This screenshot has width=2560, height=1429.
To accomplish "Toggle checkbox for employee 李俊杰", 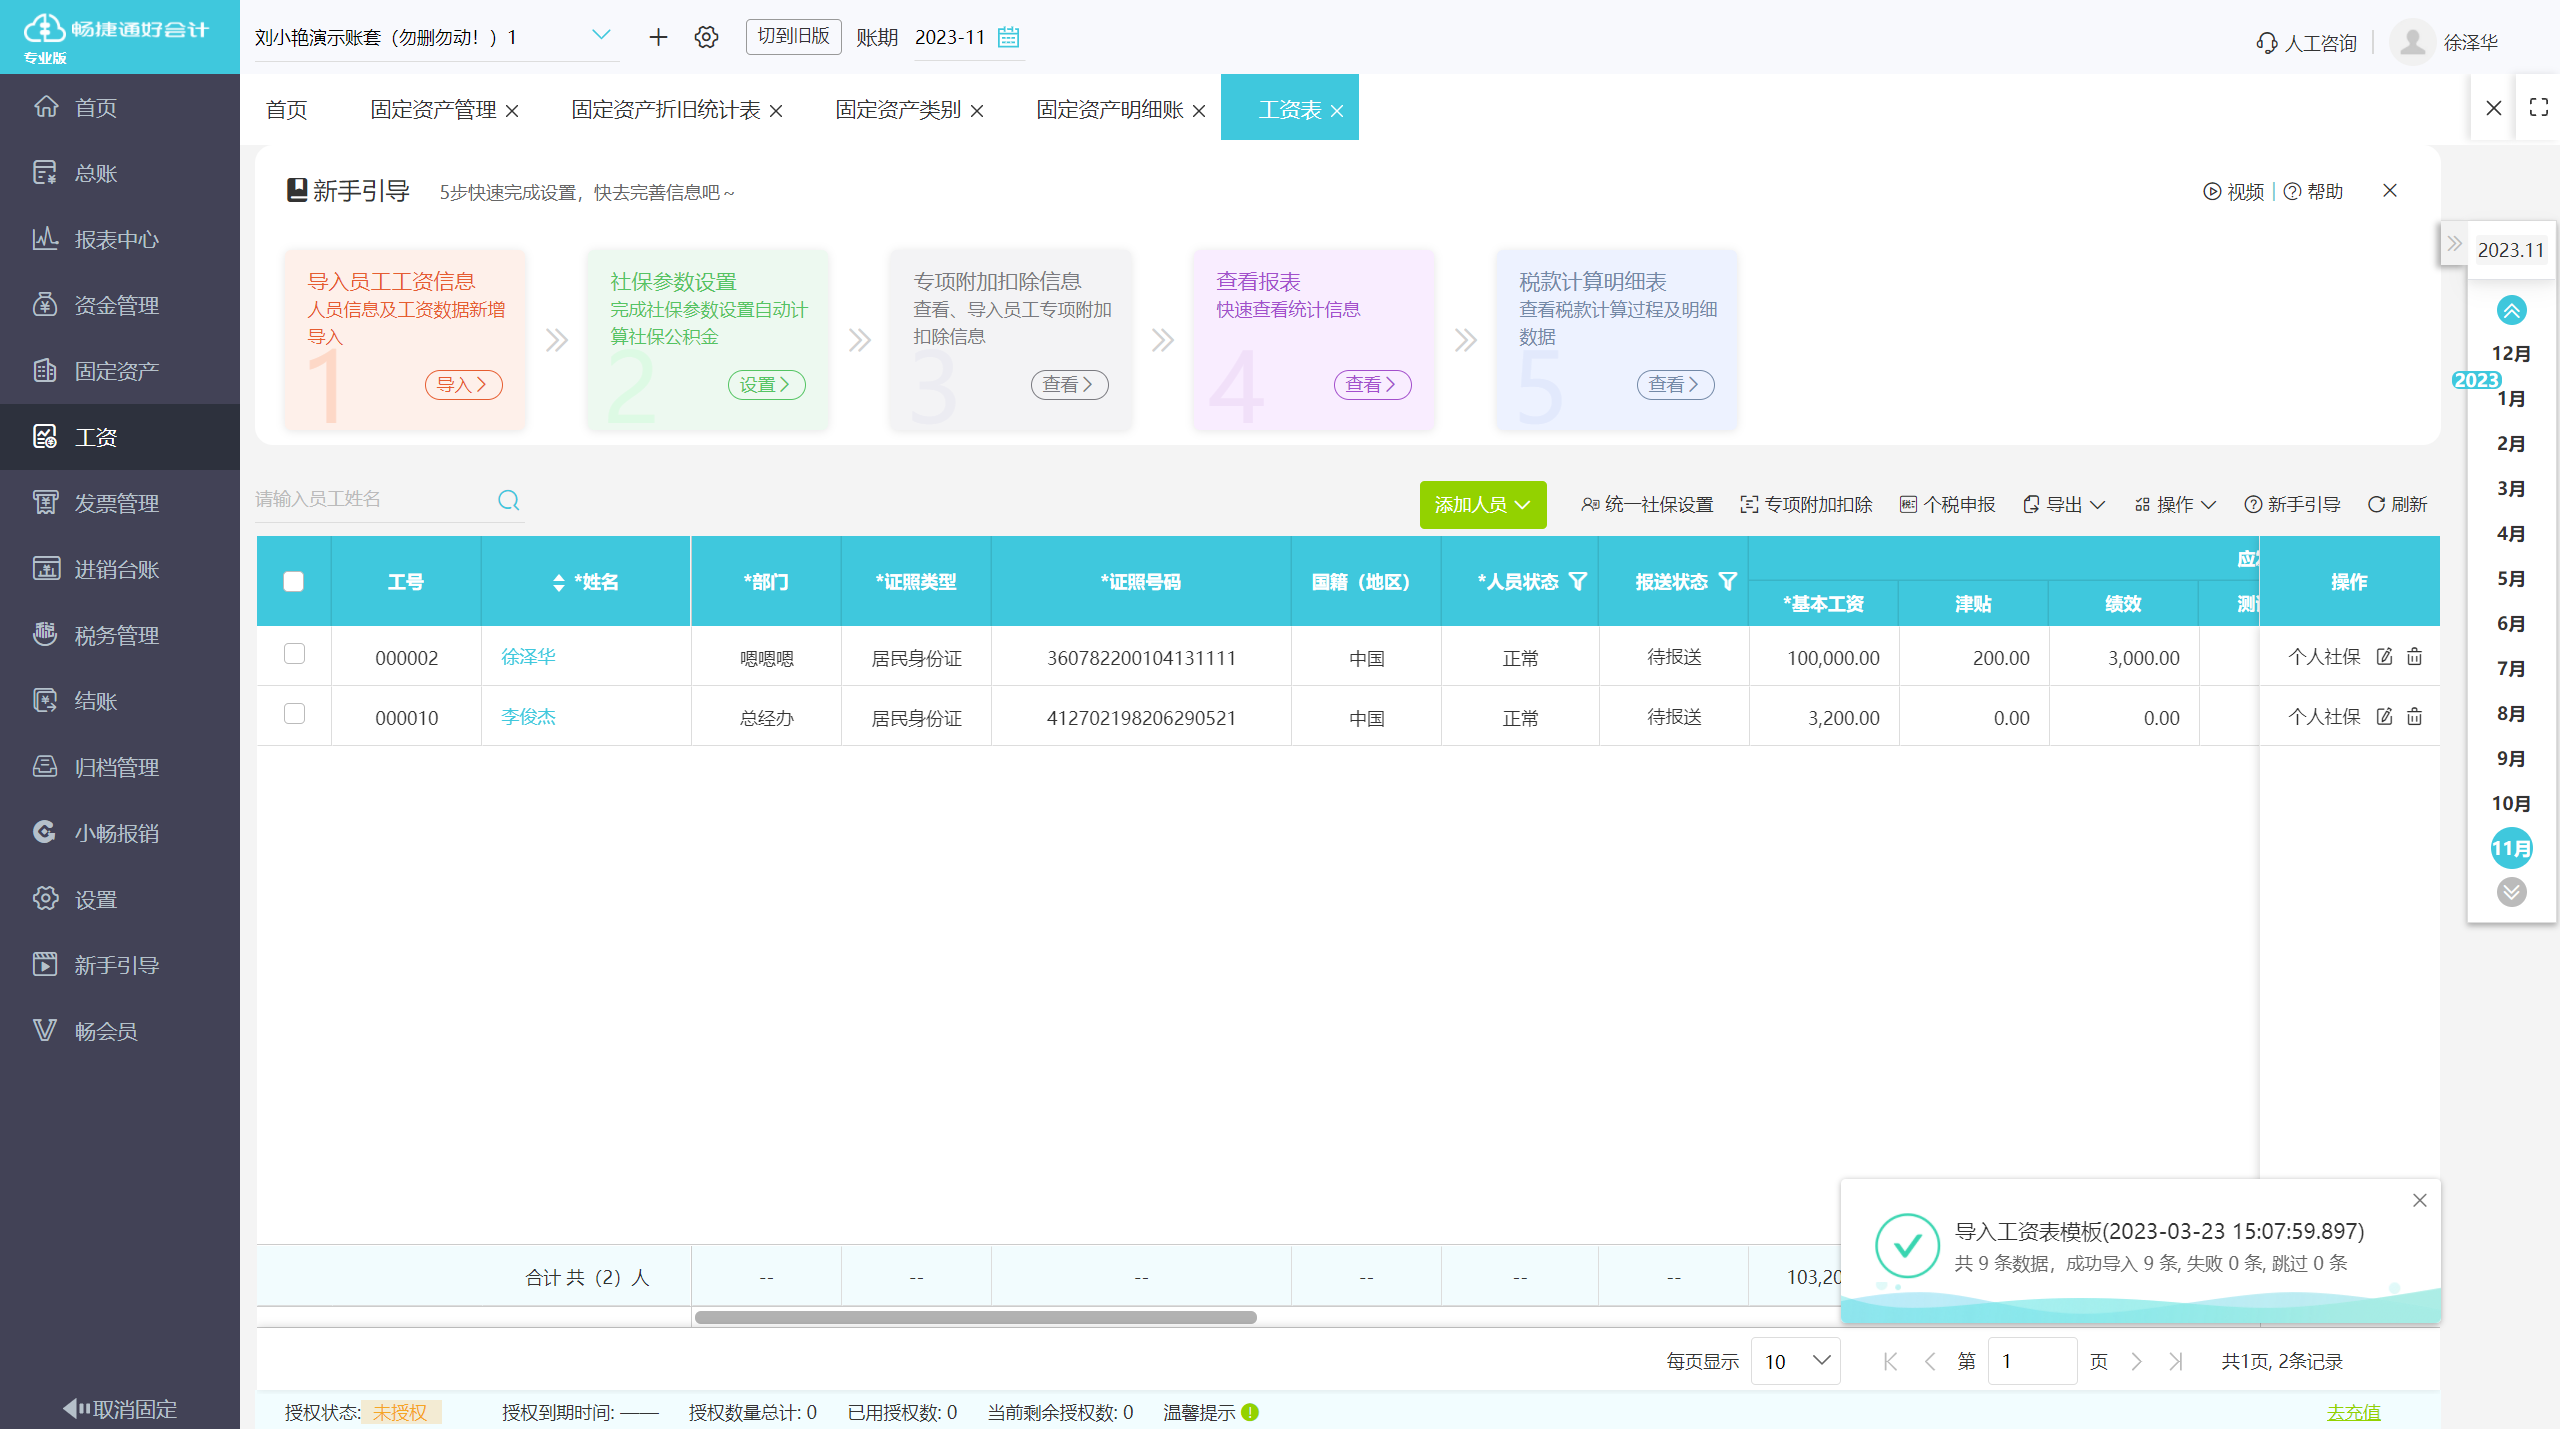I will point(295,714).
